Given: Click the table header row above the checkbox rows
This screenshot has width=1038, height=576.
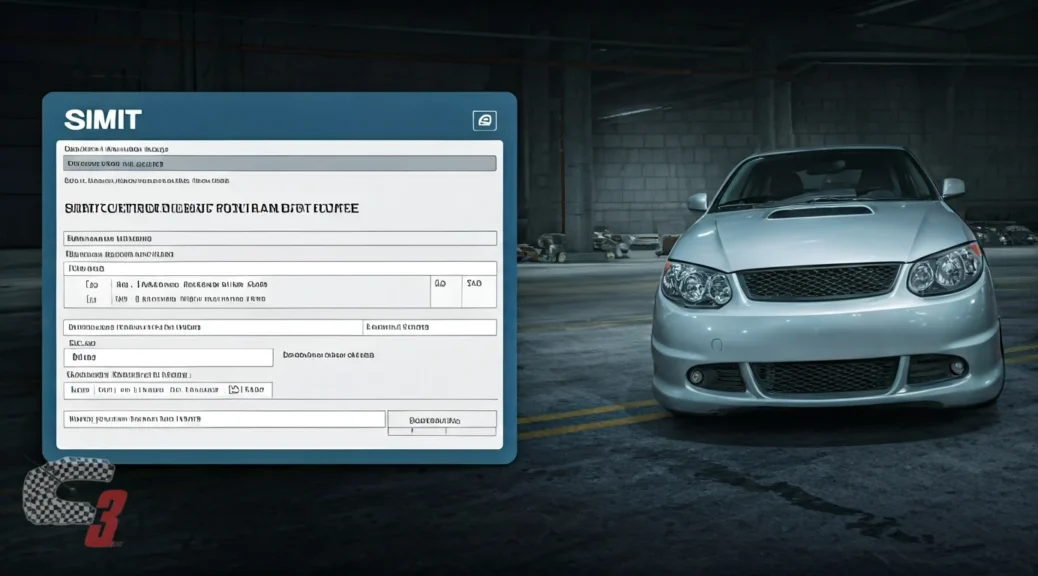Looking at the screenshot, I should pos(280,269).
